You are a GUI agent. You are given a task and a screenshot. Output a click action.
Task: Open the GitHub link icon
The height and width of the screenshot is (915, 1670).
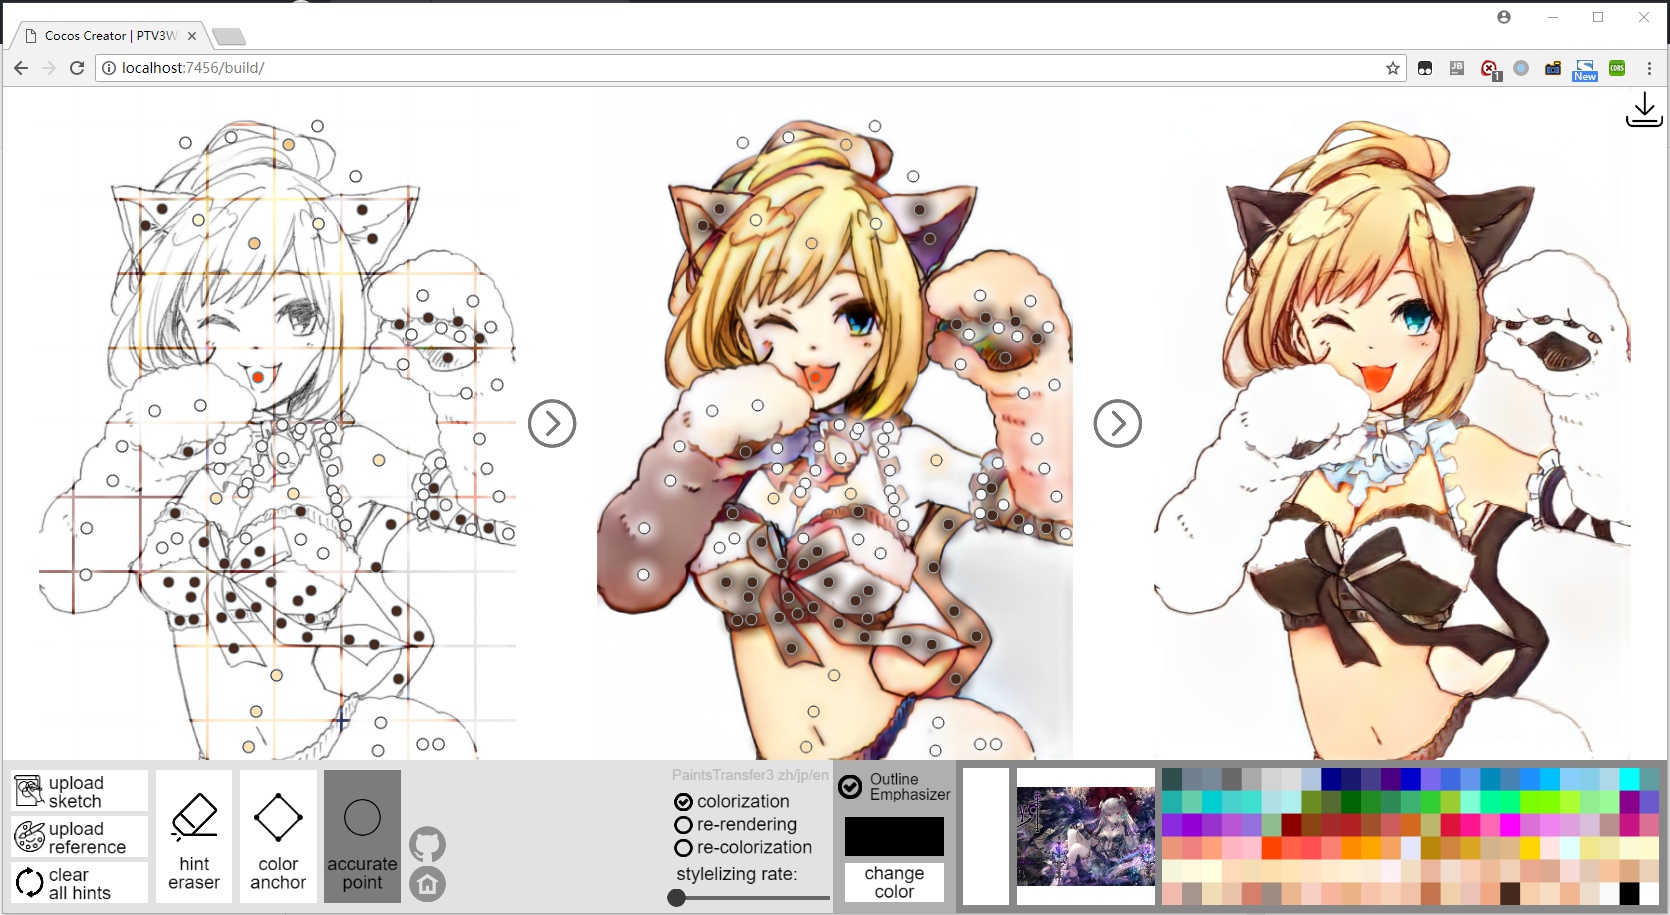point(427,845)
